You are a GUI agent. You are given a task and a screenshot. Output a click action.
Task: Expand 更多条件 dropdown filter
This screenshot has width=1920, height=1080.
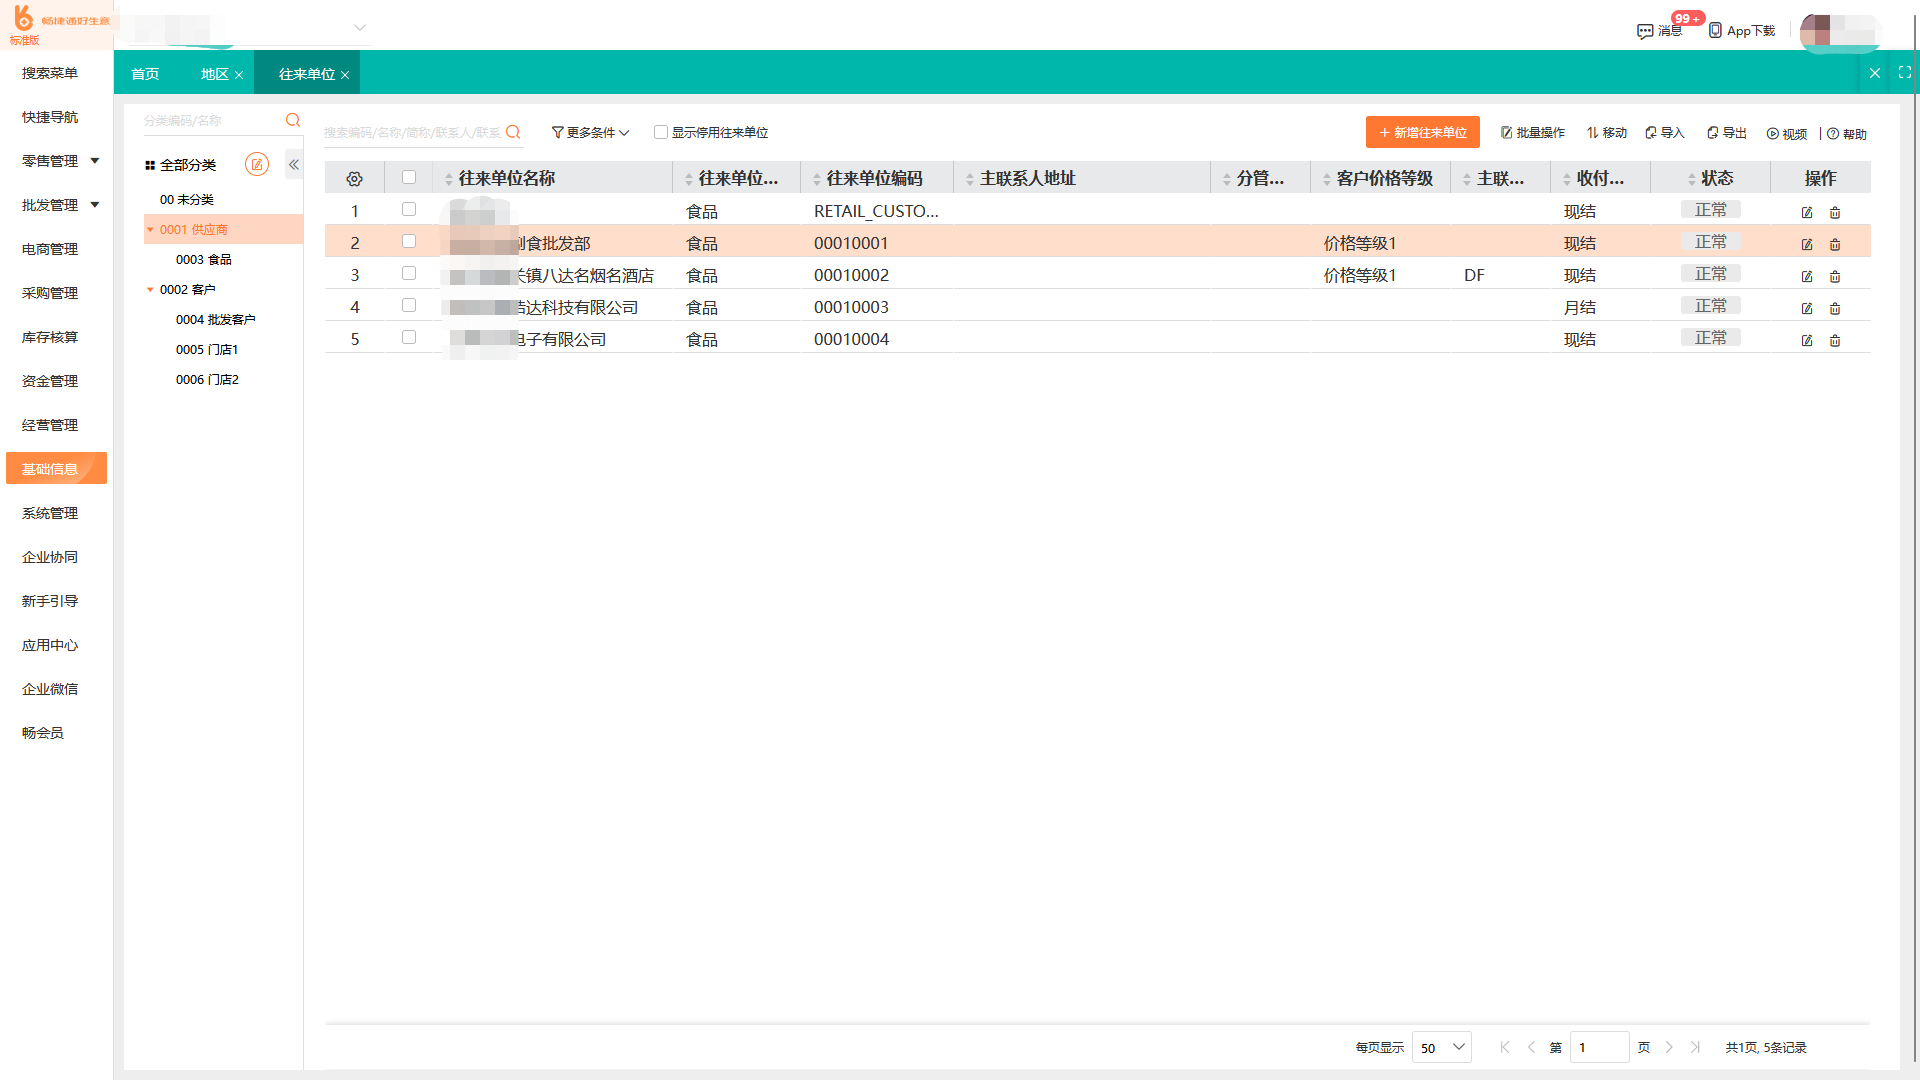tap(592, 132)
